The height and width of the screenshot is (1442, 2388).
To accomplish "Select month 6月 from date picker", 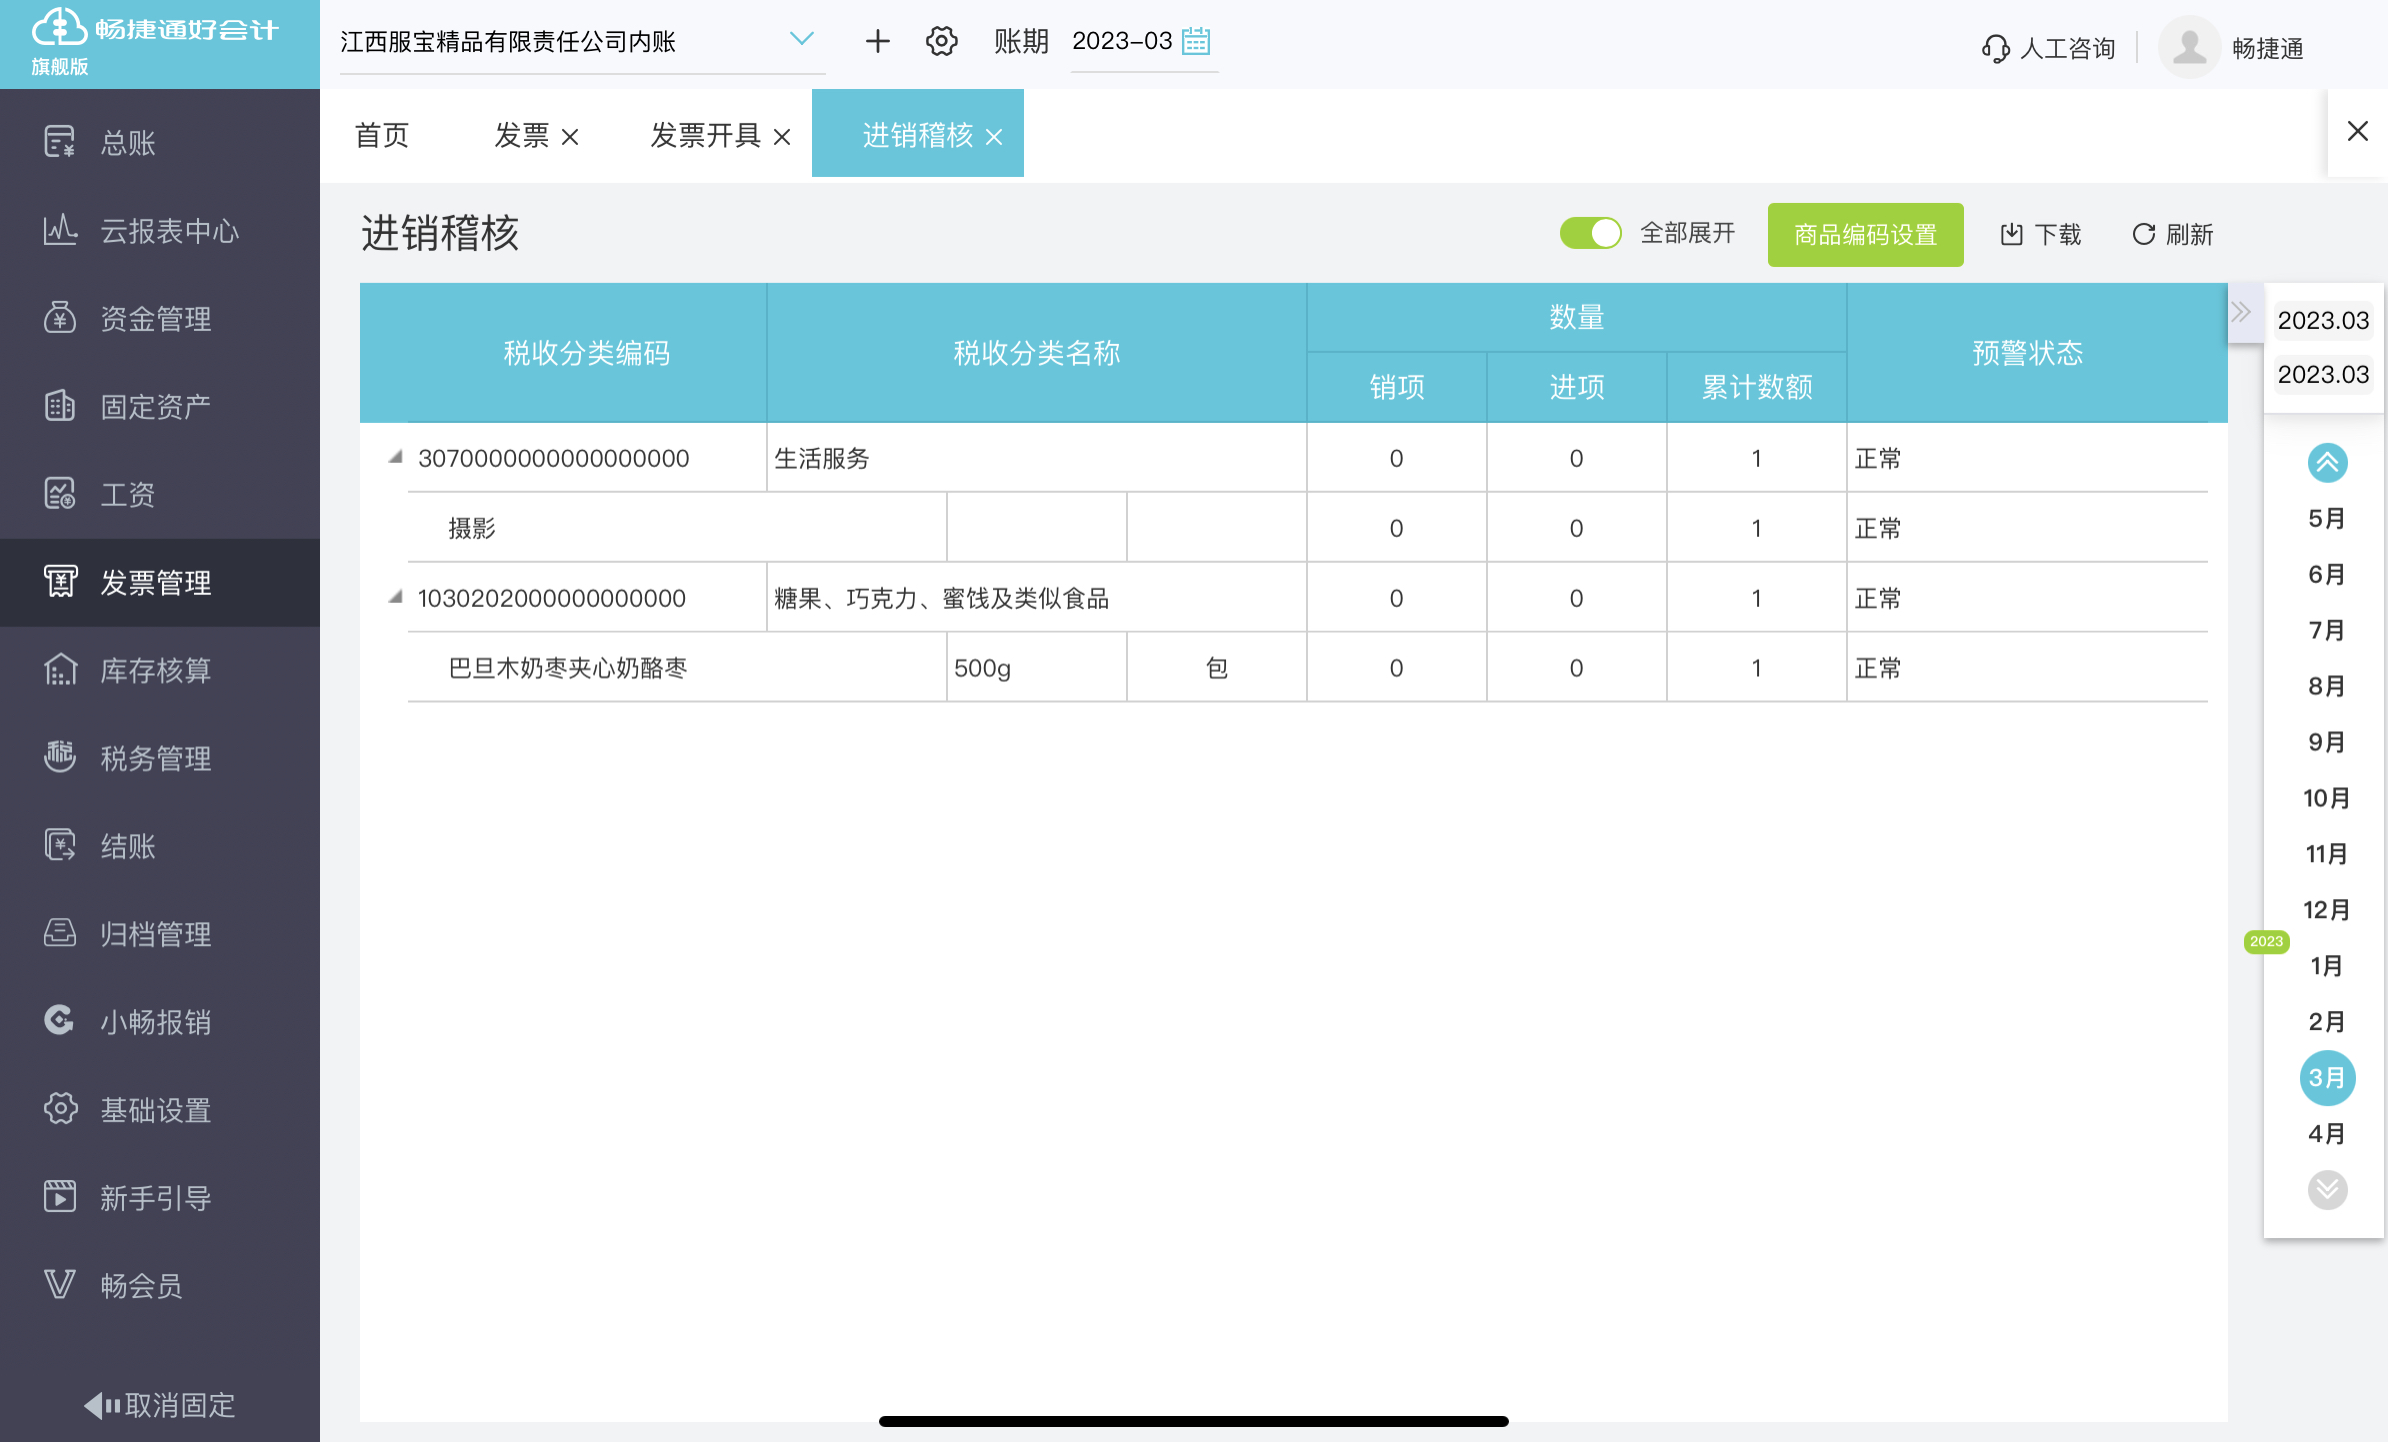I will point(2323,572).
